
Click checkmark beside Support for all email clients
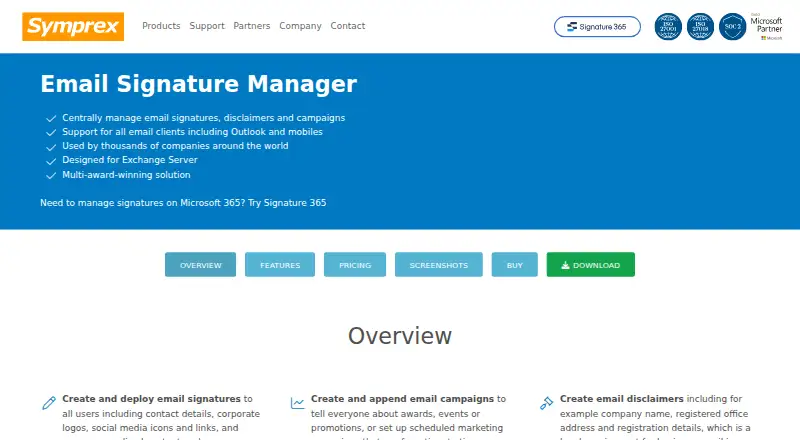[51, 133]
